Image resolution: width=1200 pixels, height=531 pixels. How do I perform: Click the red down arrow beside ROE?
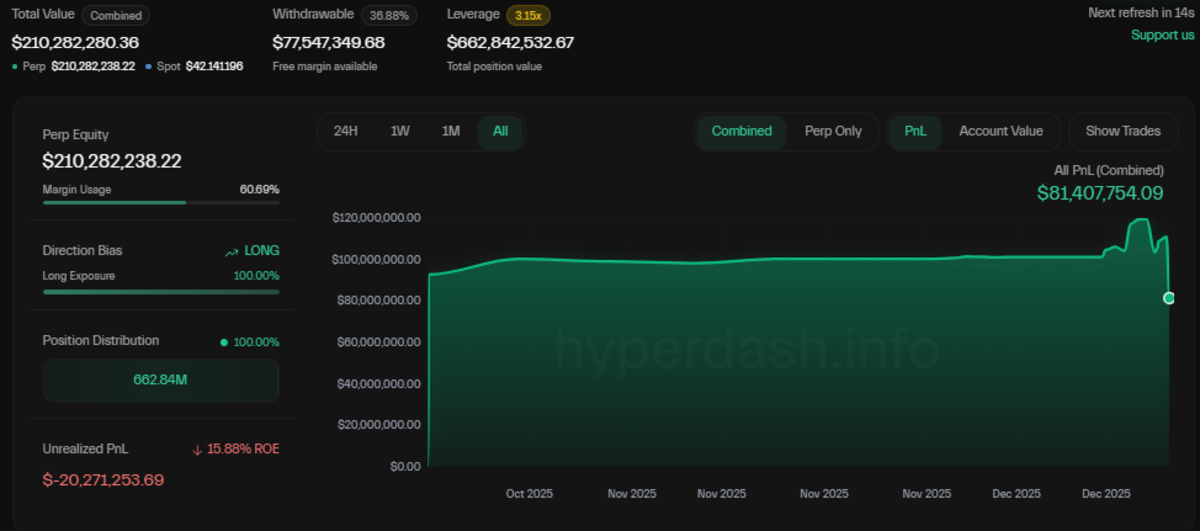(x=197, y=450)
